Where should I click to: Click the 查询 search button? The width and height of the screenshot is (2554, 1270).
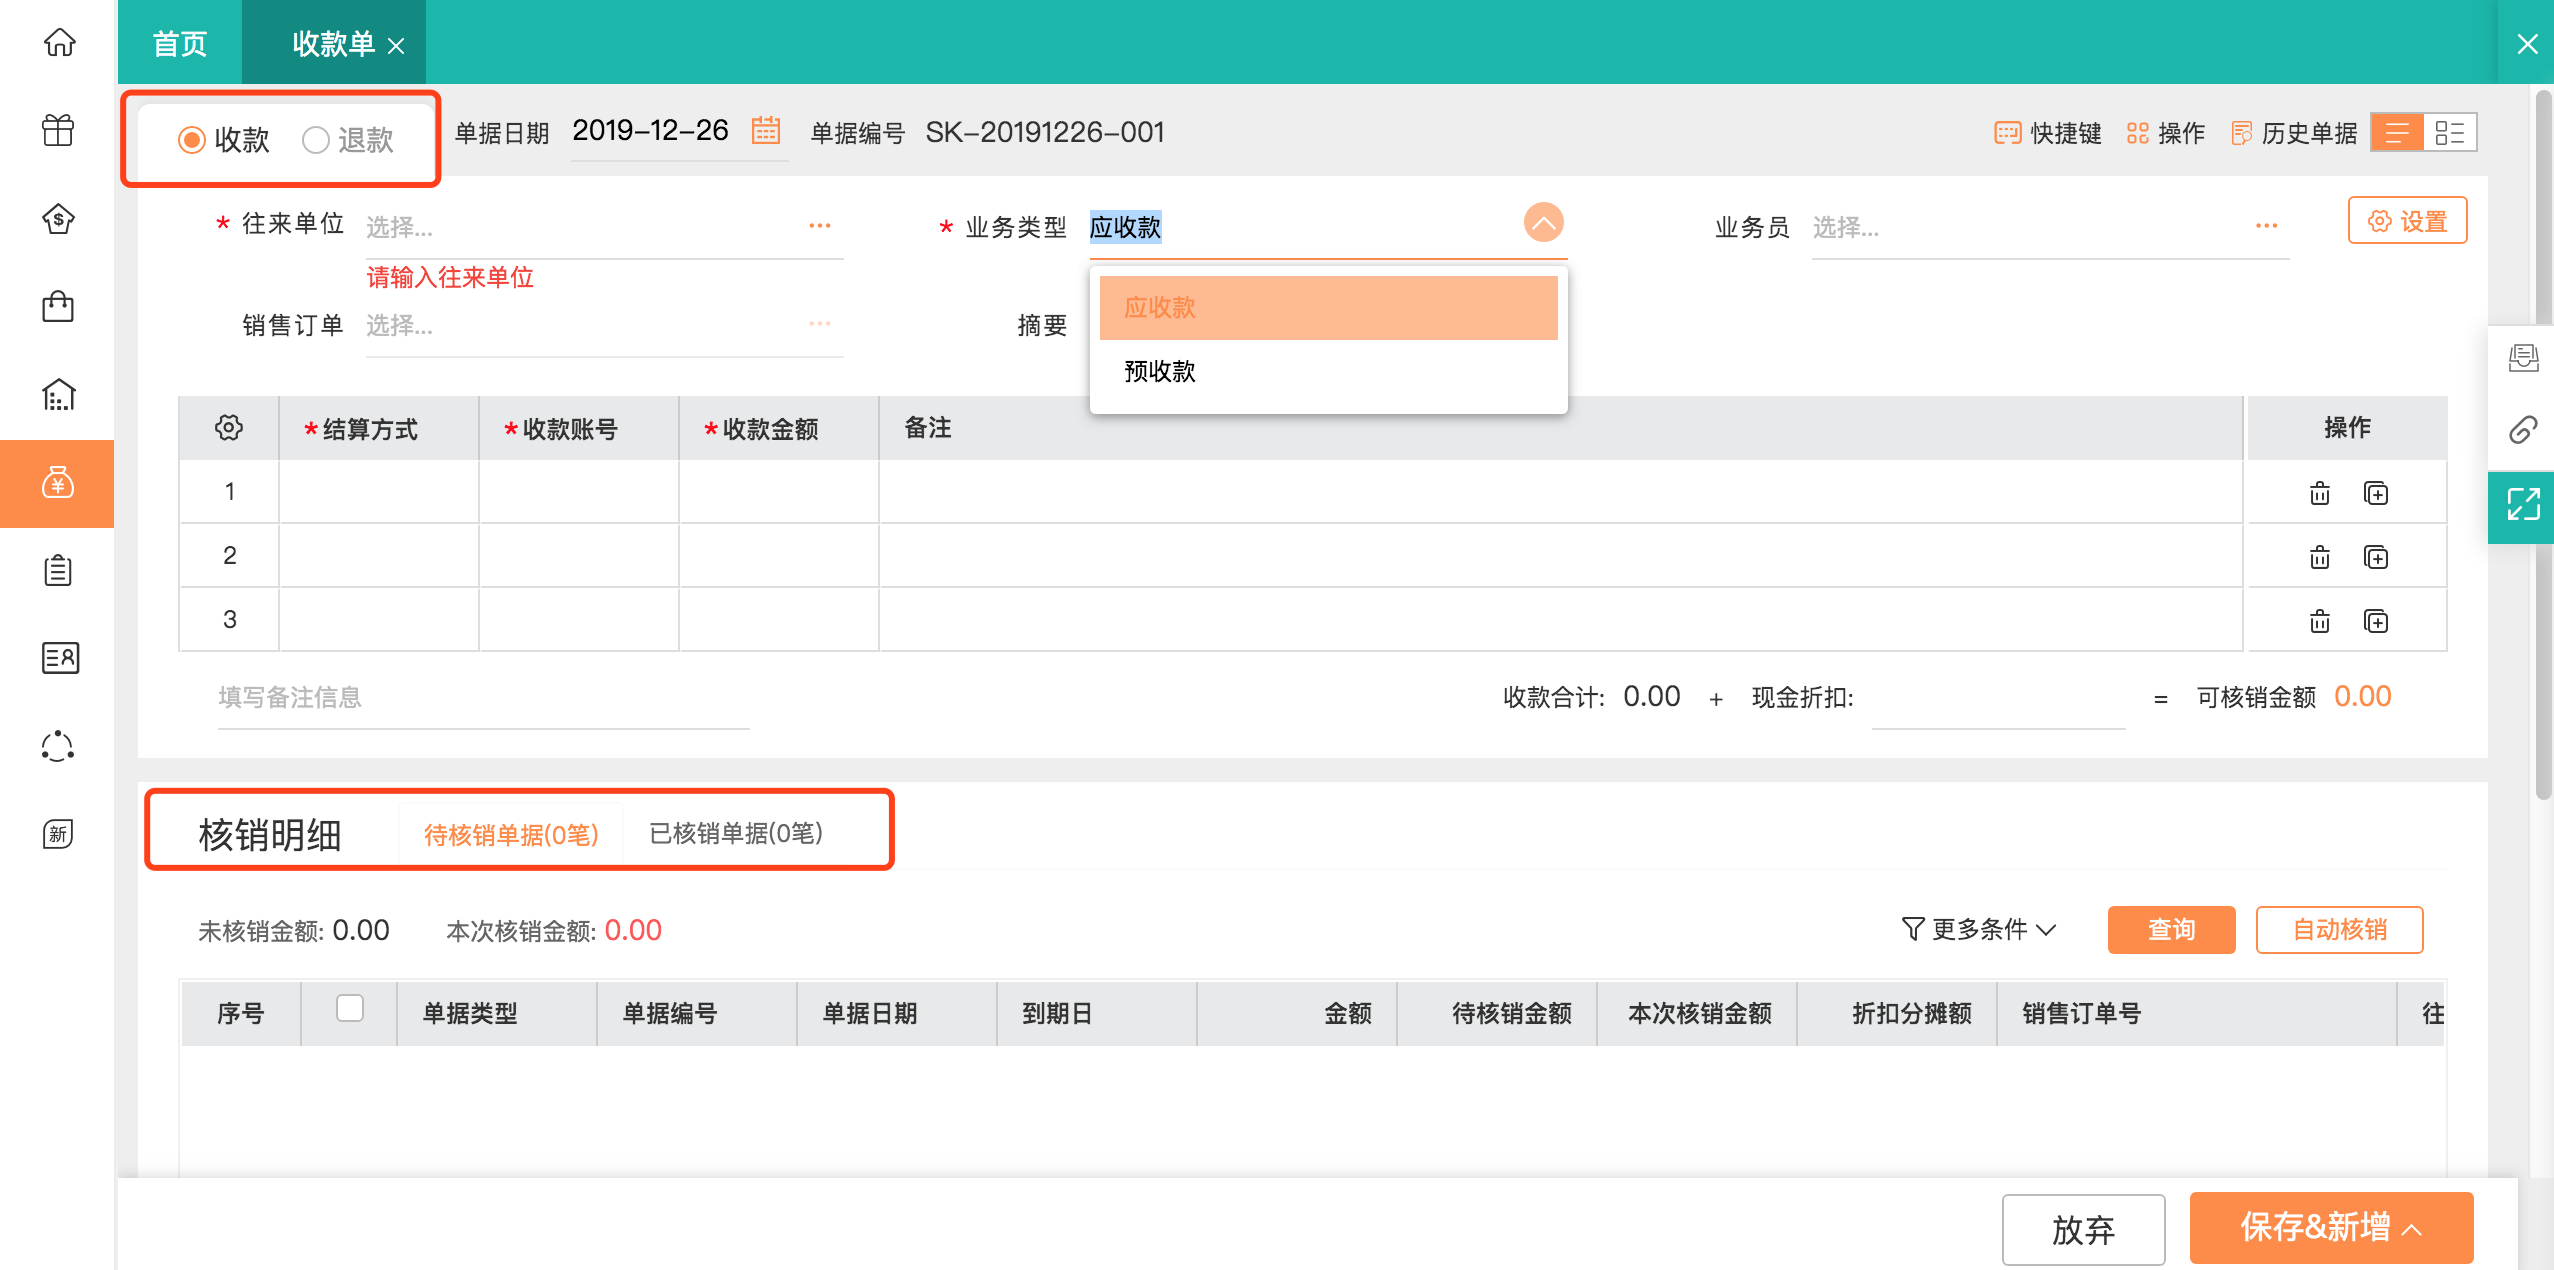[2173, 930]
